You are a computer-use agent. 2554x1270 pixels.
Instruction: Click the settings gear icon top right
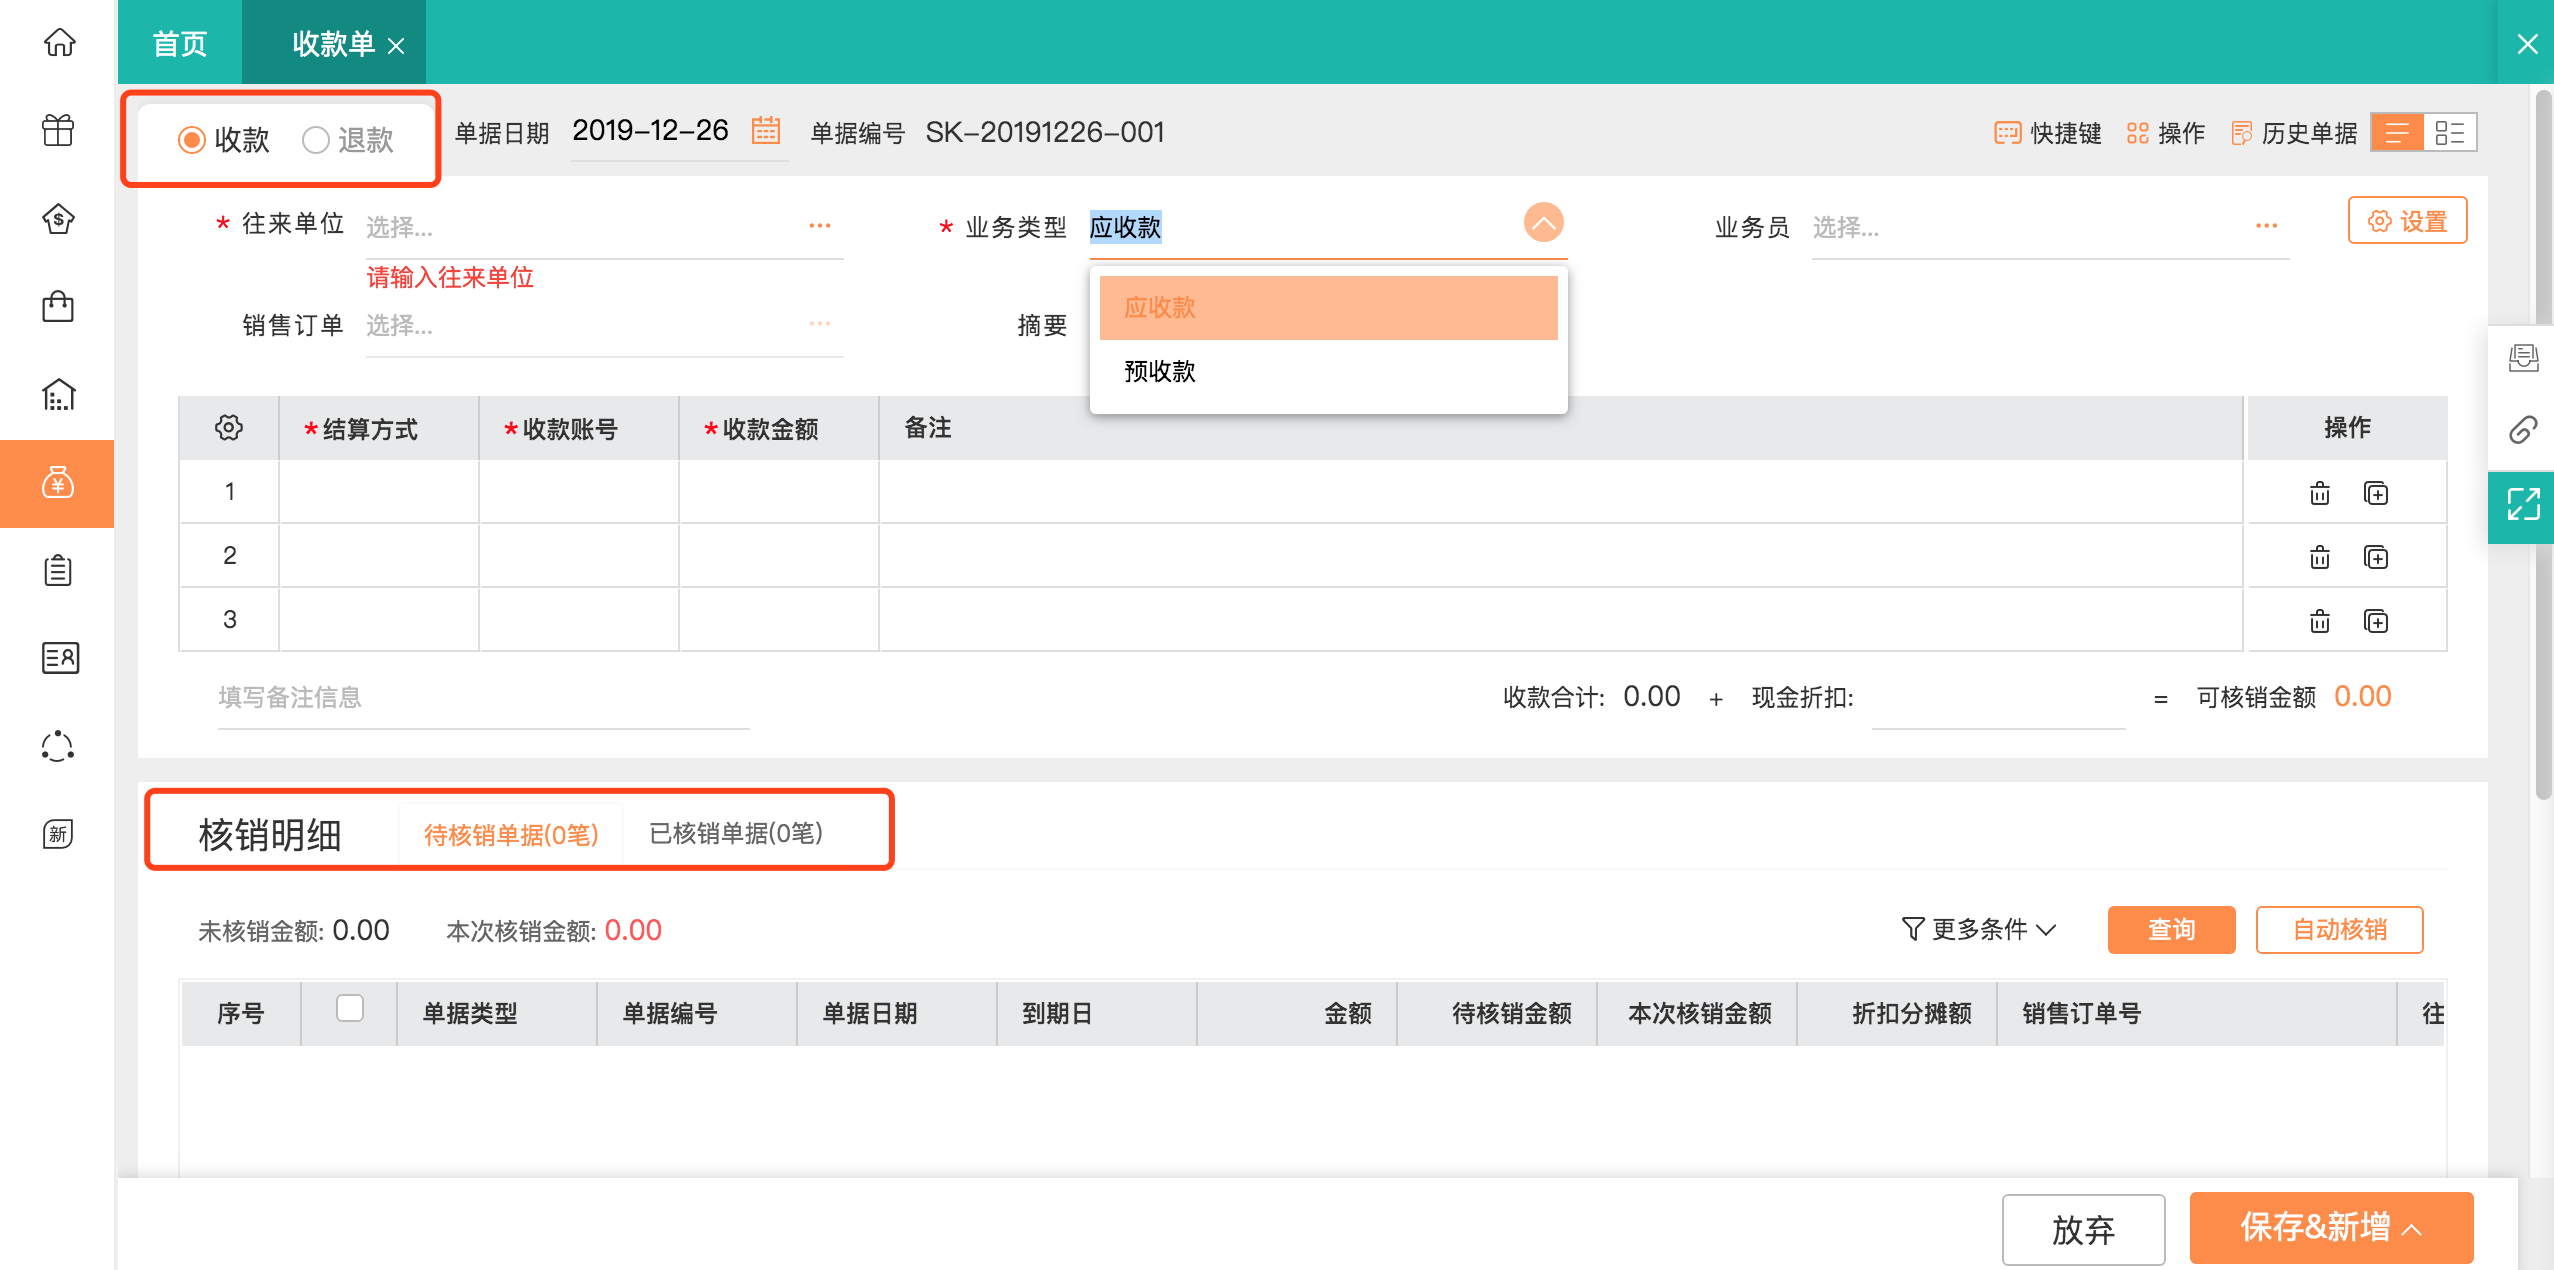2383,226
